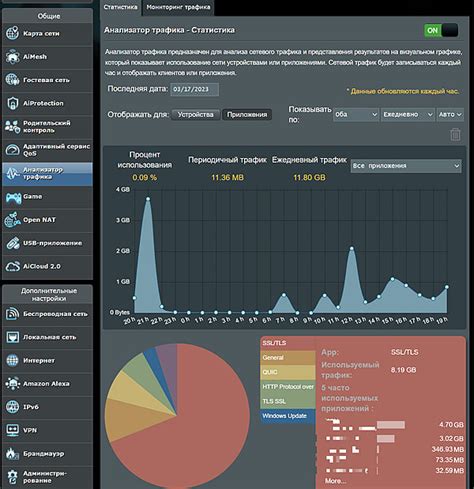
Task: Click the Adaptive QoS gauge icon
Action: coord(12,150)
